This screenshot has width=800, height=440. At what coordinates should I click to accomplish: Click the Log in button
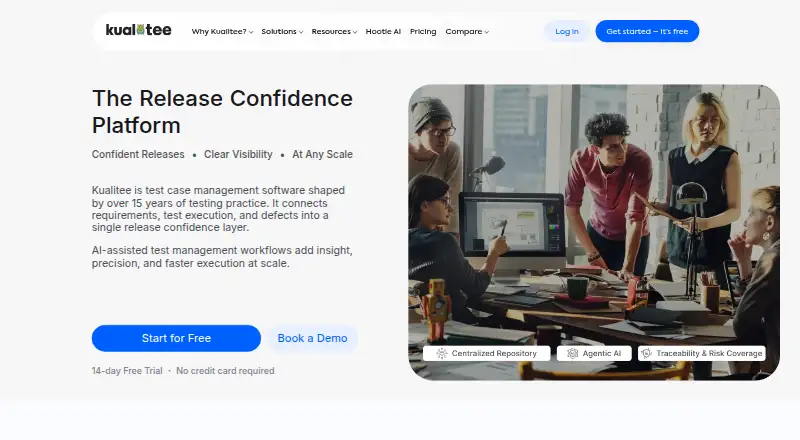click(x=567, y=31)
